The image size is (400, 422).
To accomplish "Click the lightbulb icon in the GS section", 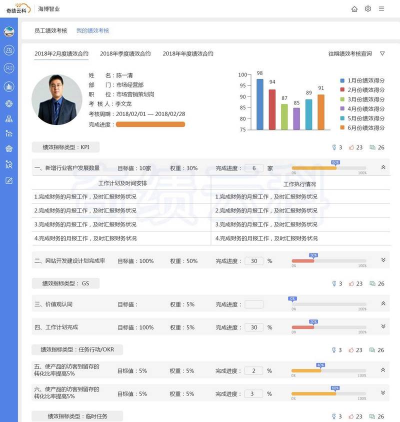I will tap(334, 283).
